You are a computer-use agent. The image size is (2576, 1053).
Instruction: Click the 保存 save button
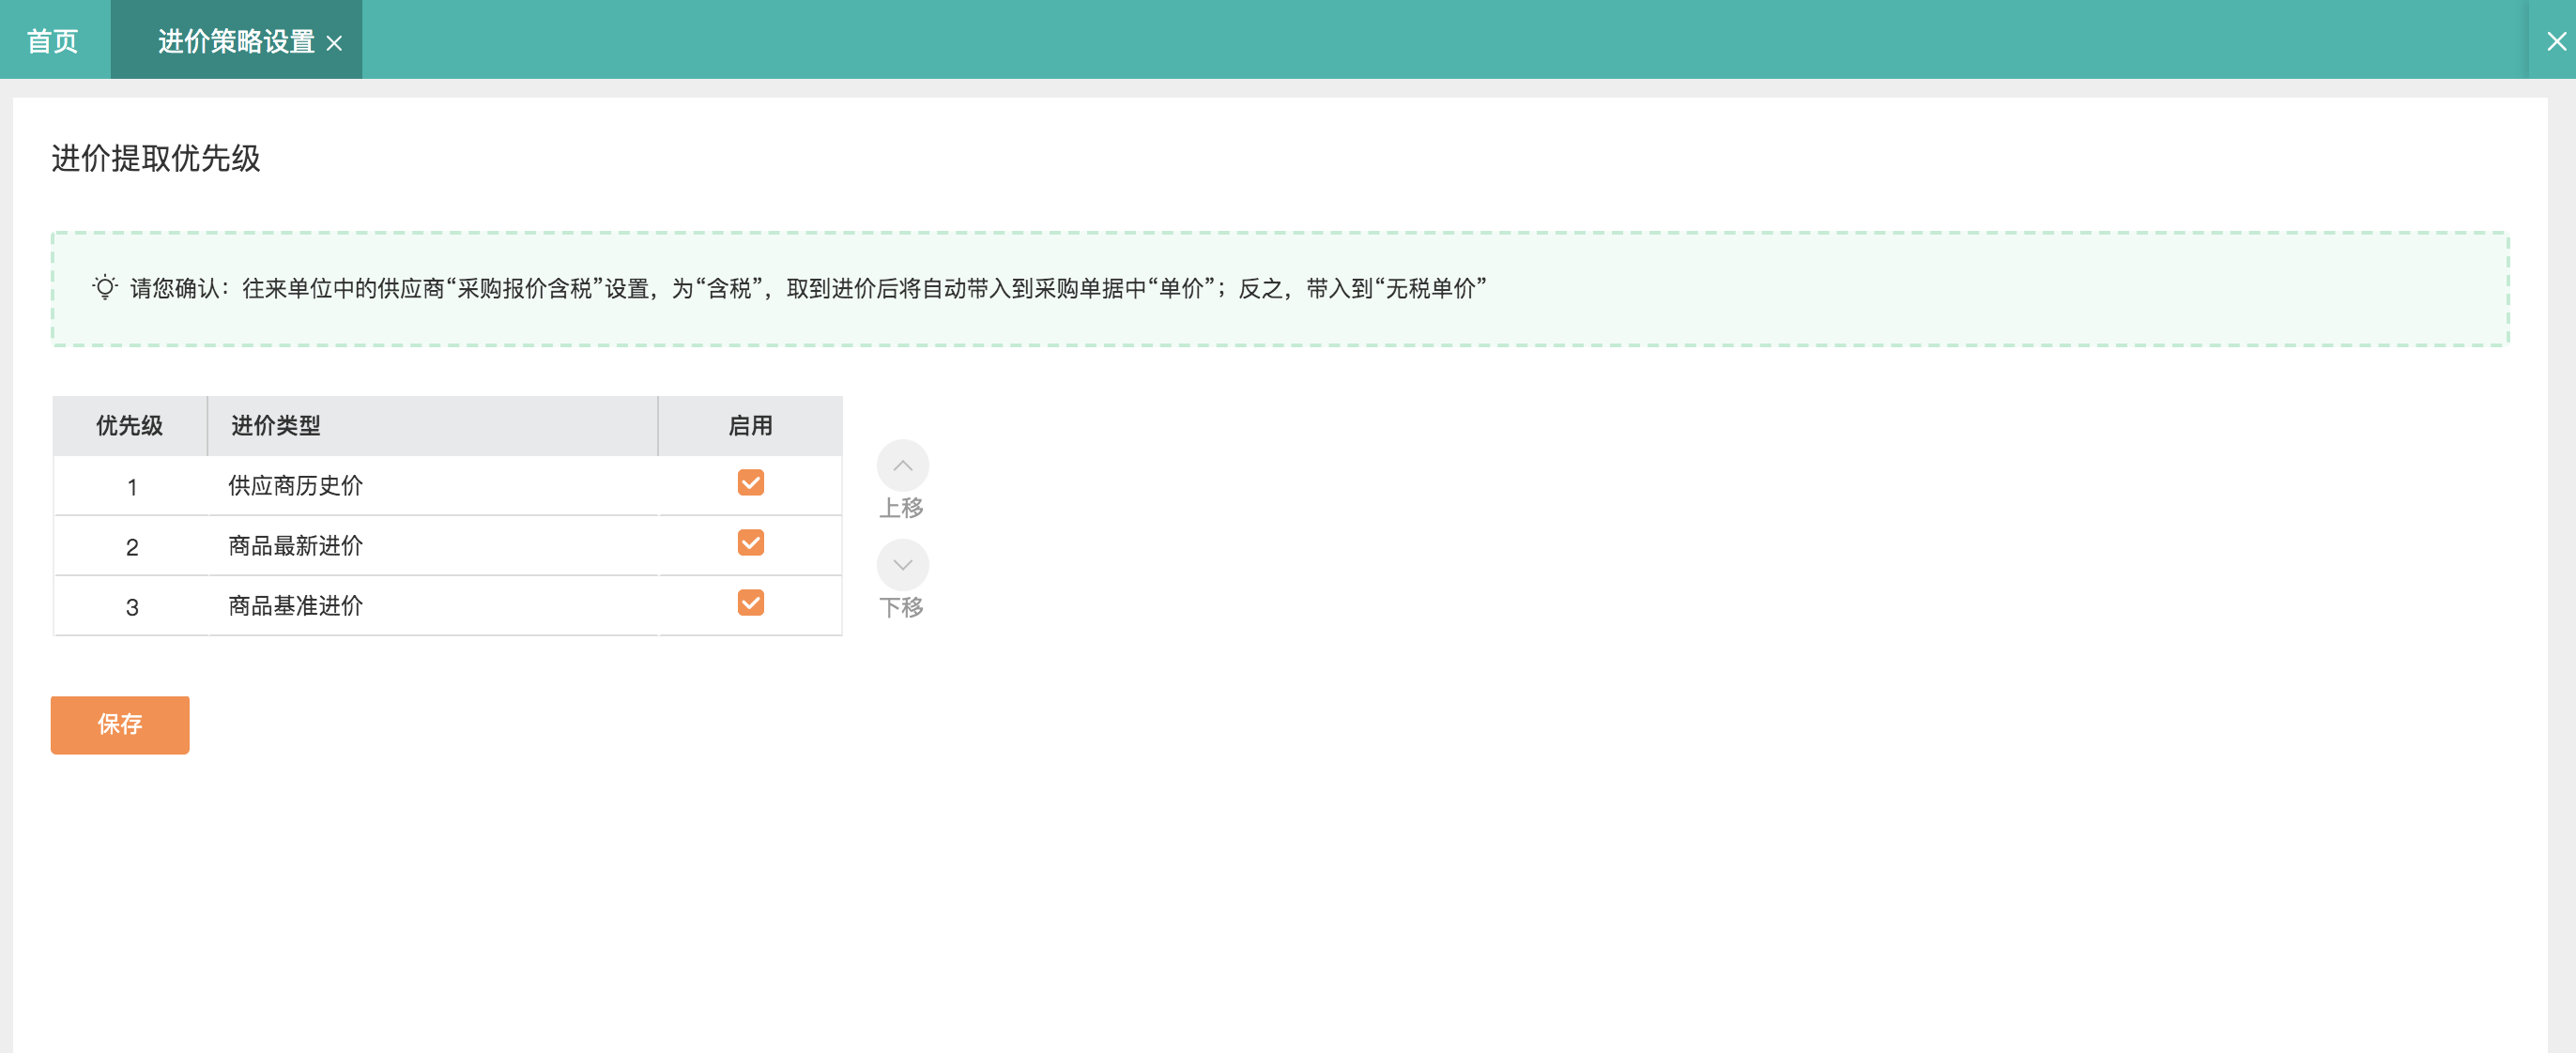pos(120,723)
